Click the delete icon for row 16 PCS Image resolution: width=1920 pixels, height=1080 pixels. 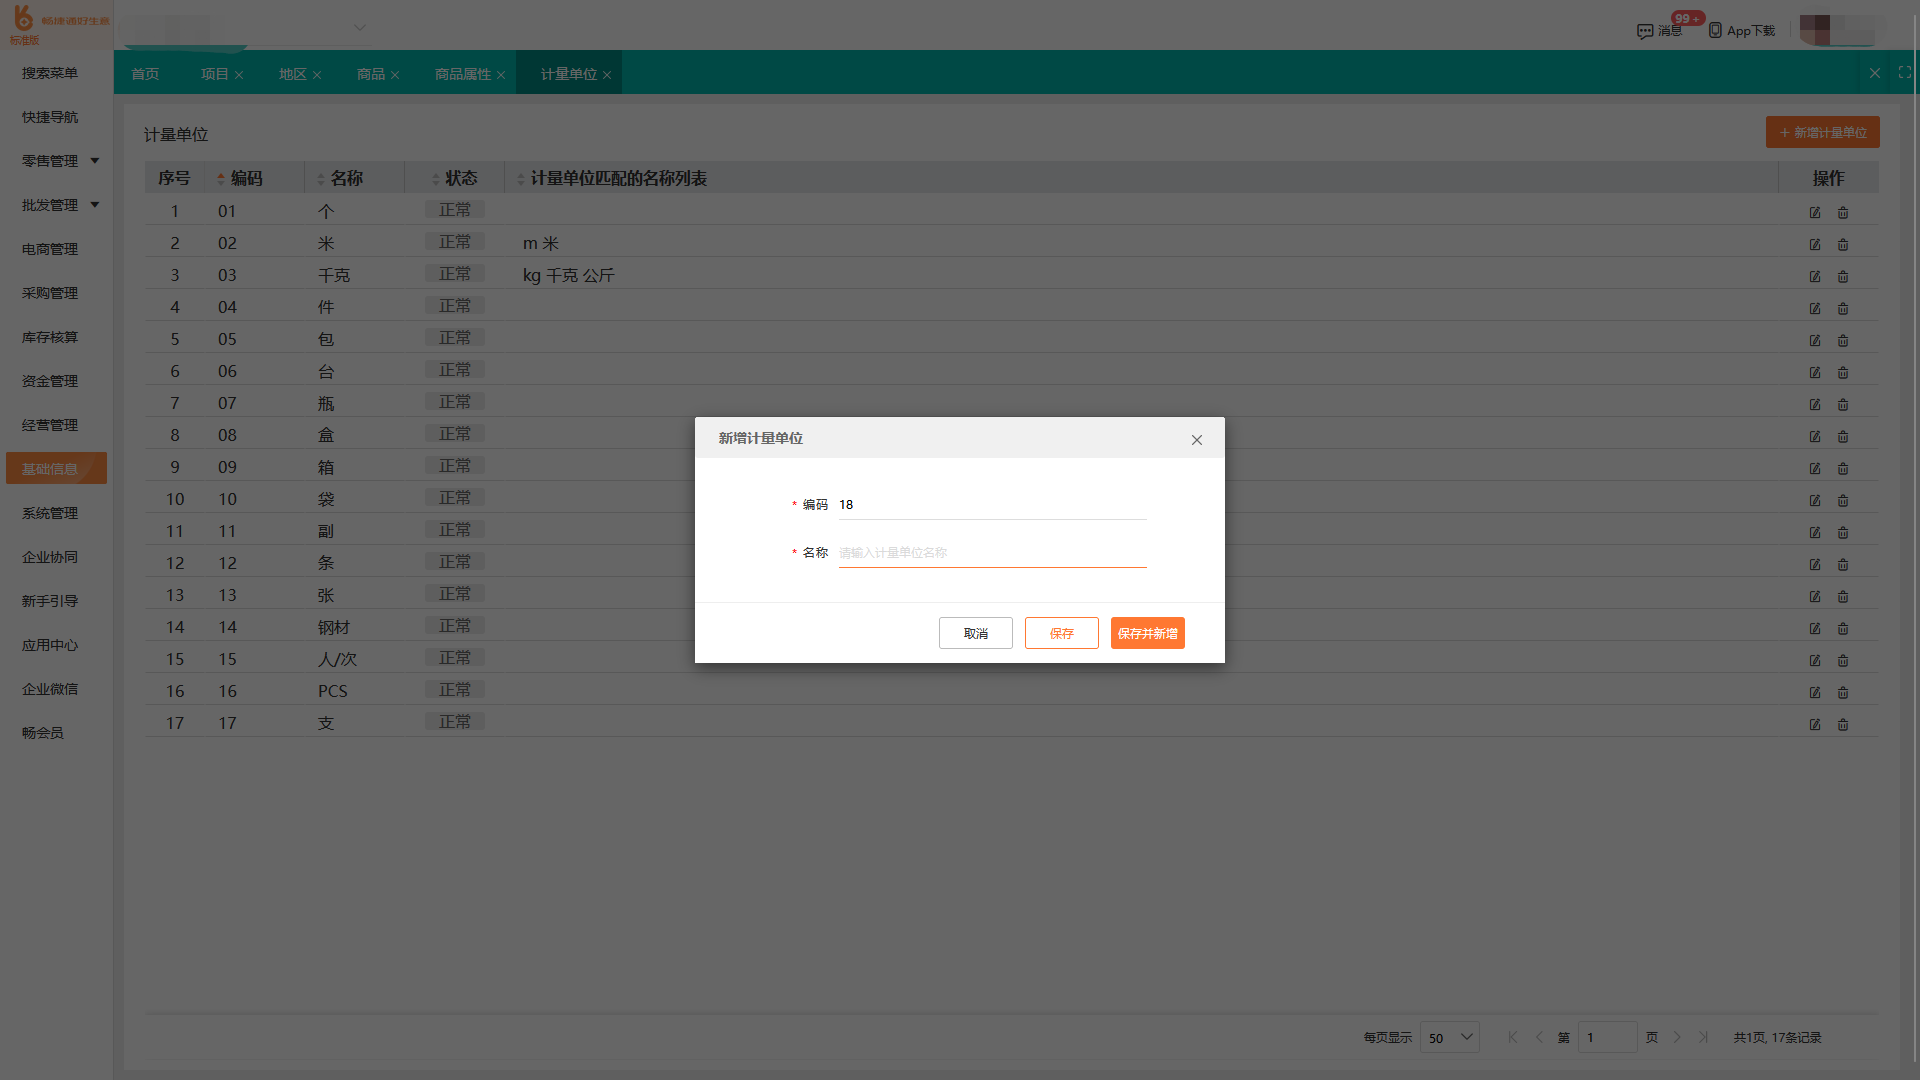click(x=1844, y=691)
